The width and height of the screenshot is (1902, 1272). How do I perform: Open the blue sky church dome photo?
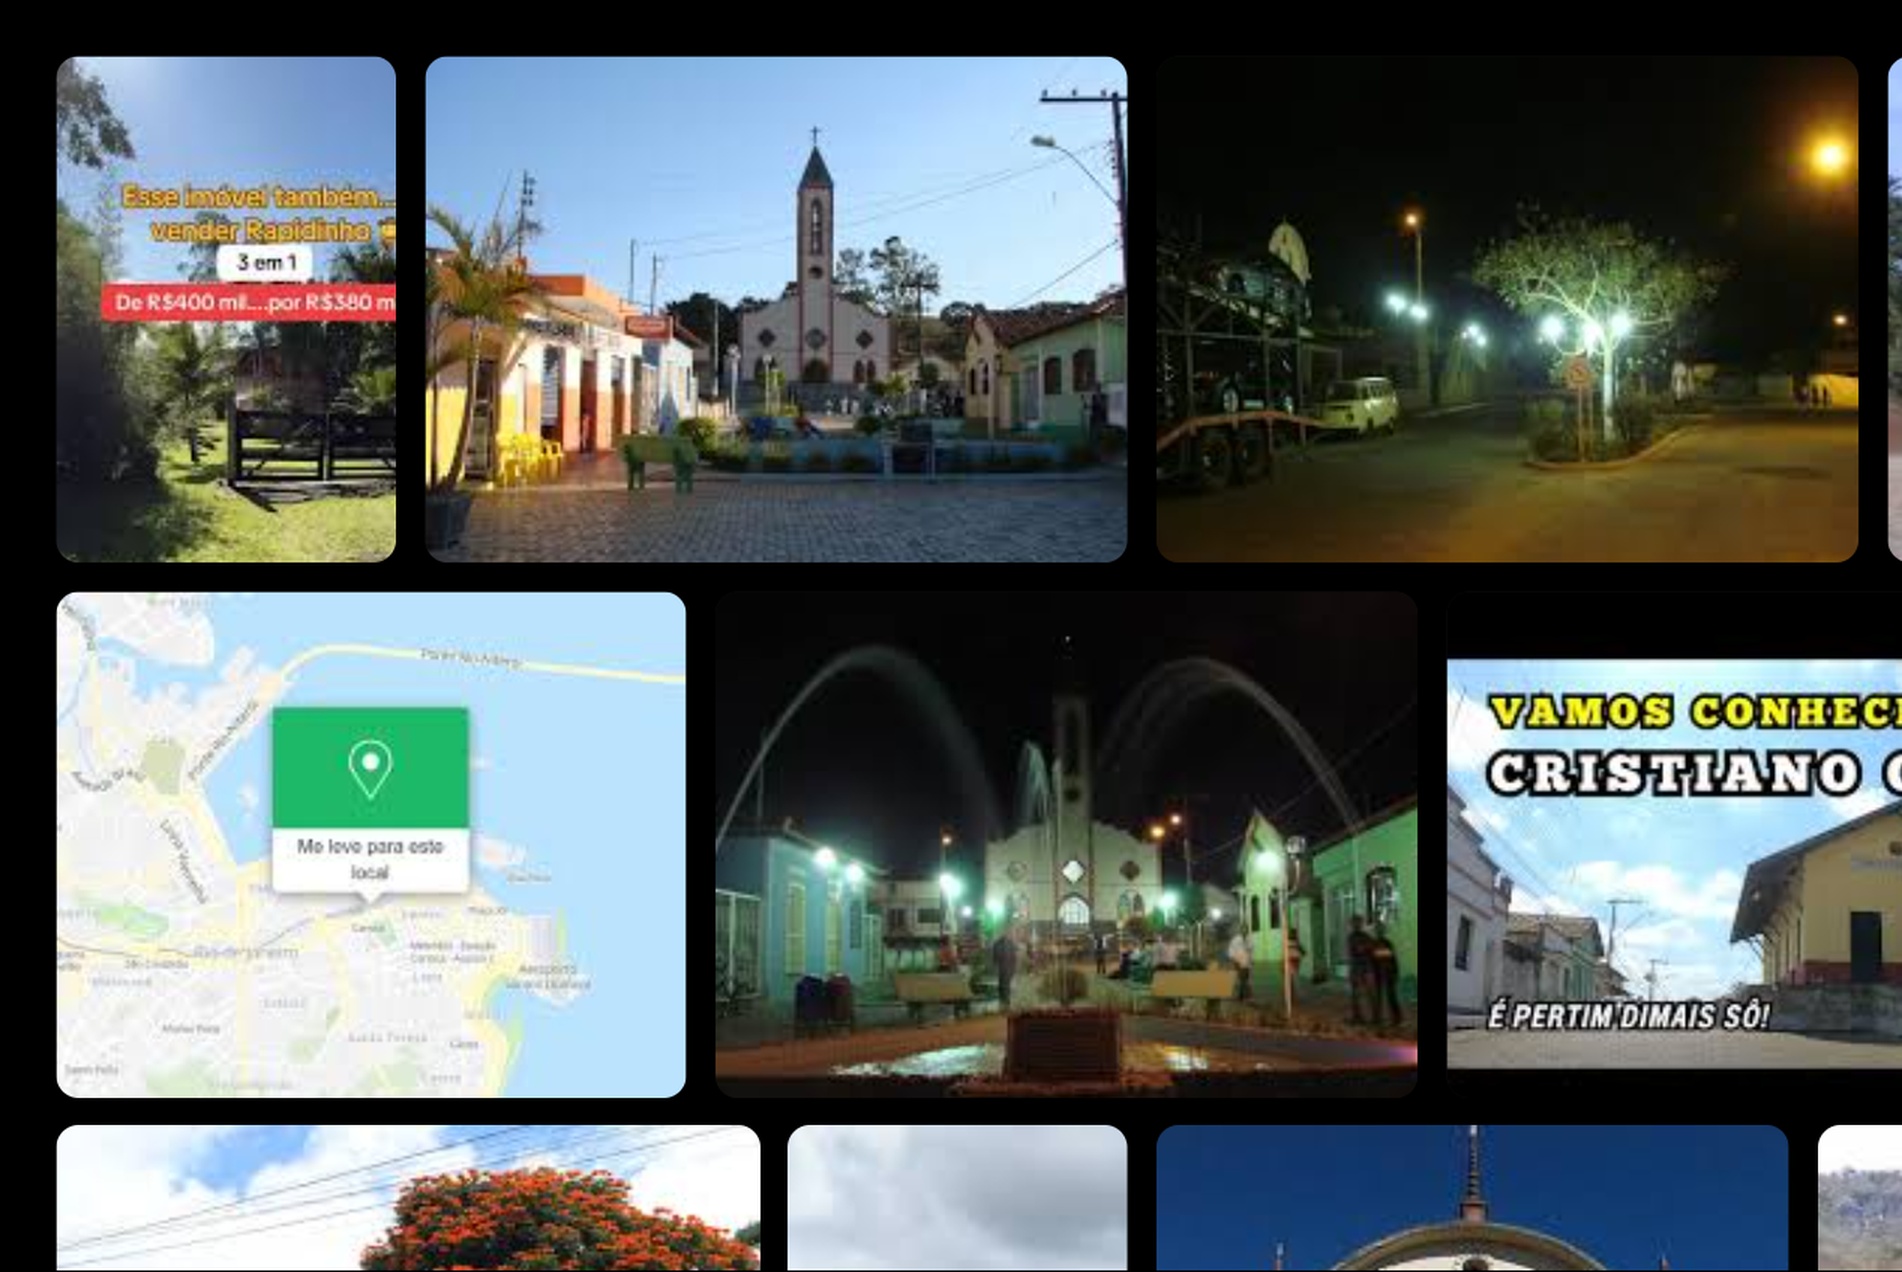point(1471,1198)
